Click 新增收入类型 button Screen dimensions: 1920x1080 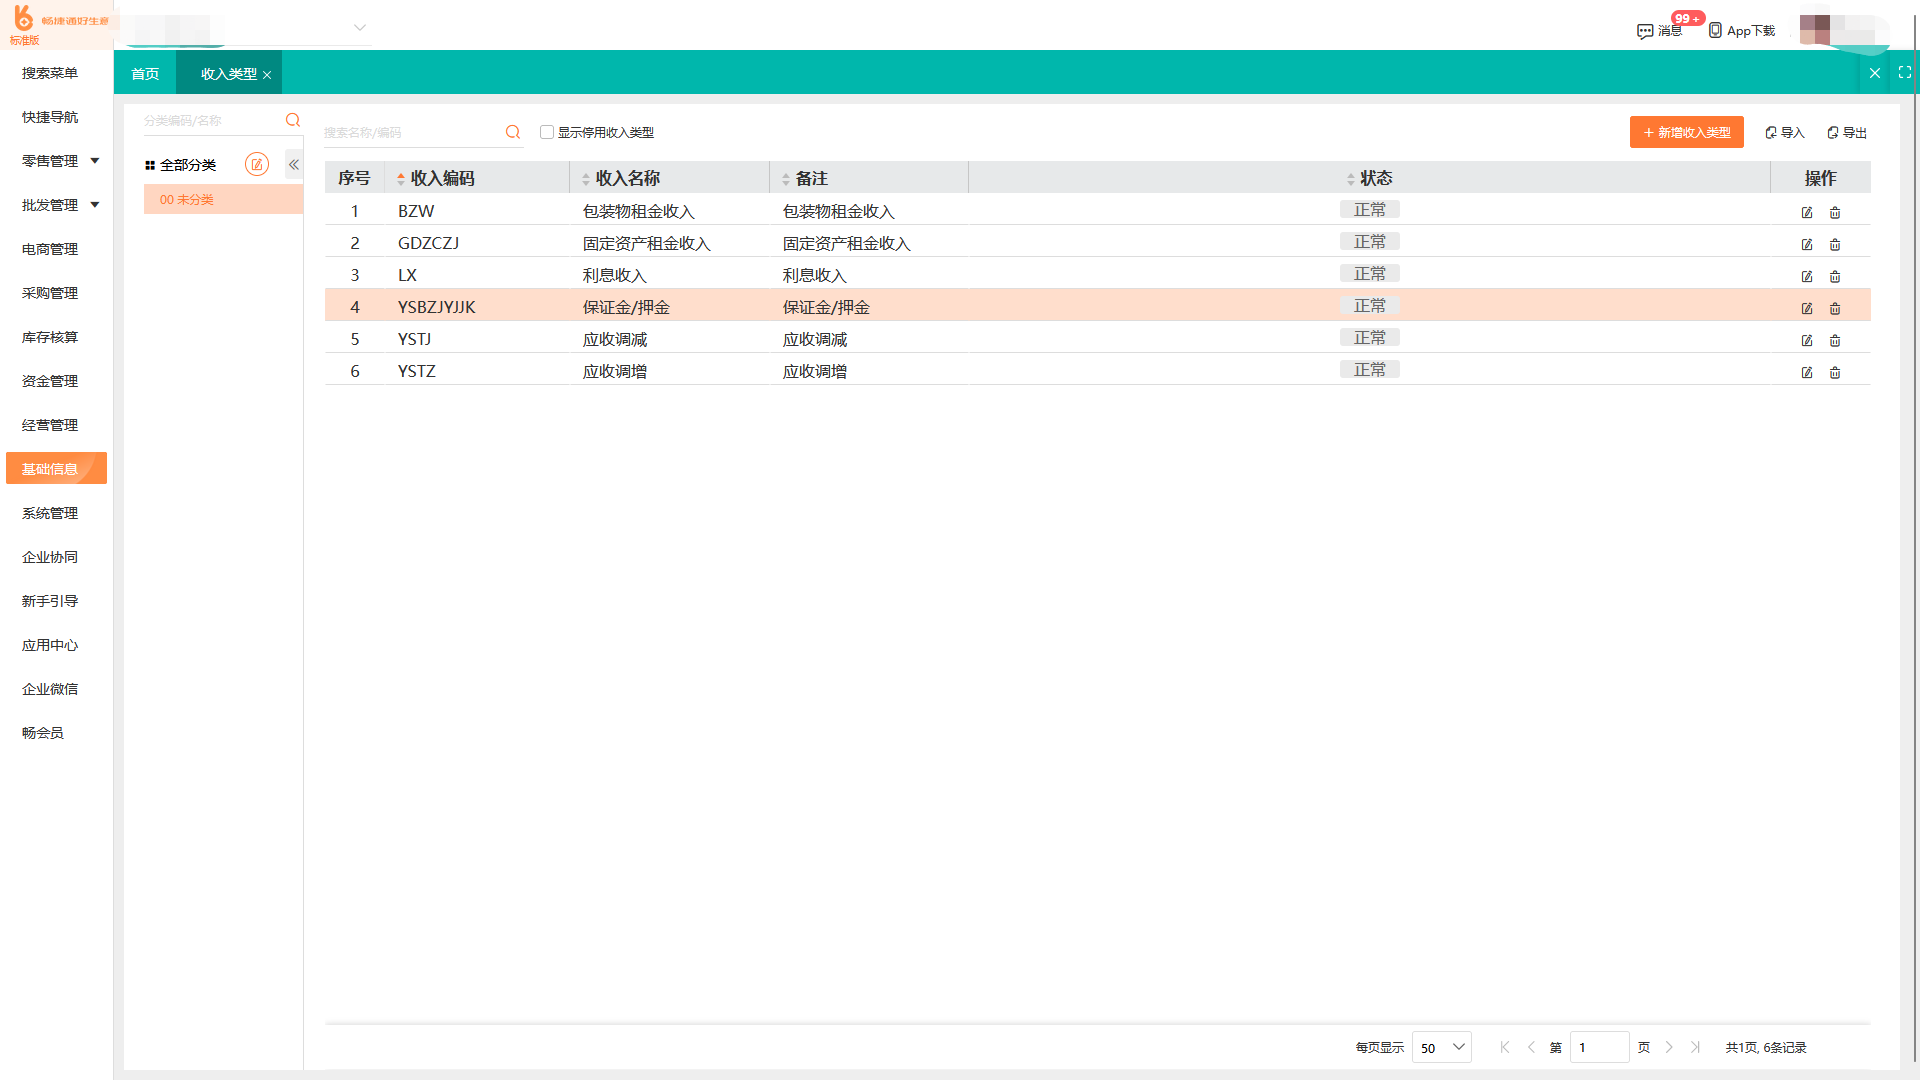(1689, 132)
